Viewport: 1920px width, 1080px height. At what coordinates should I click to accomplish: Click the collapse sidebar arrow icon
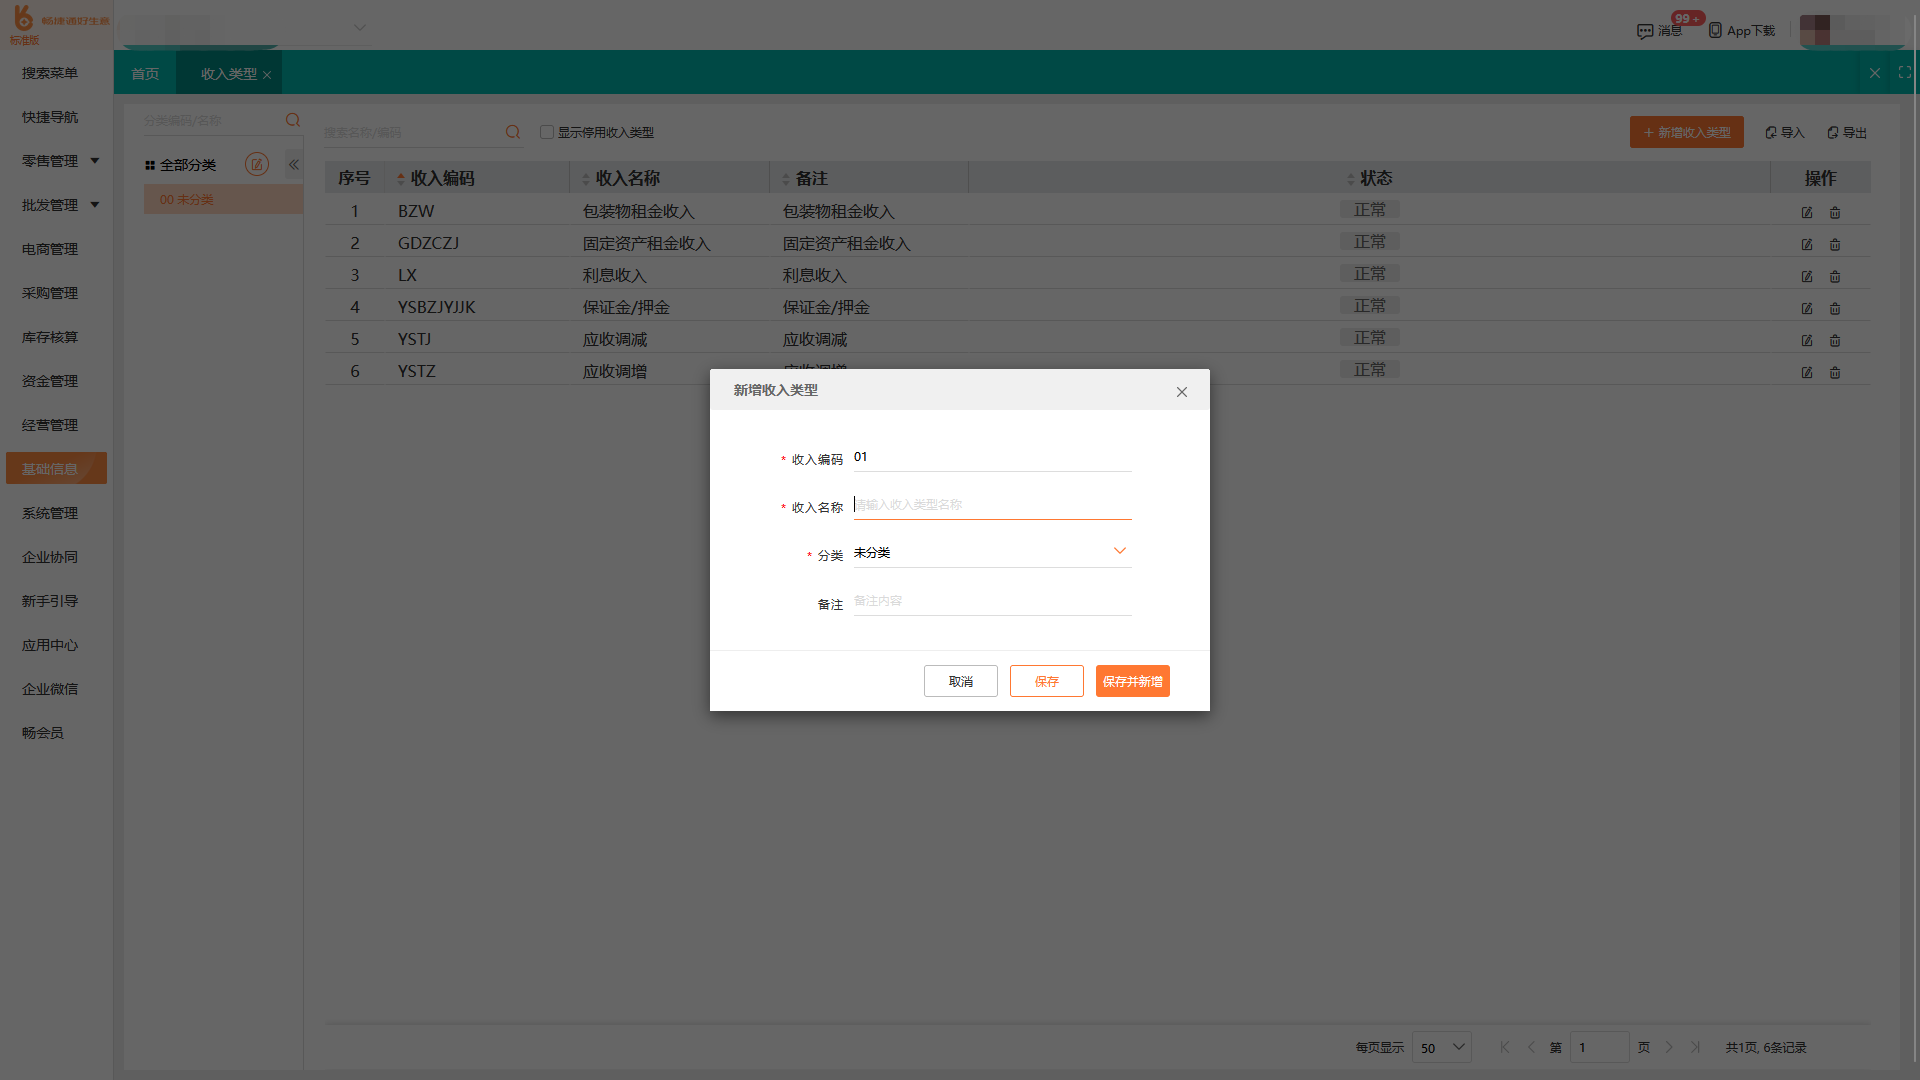(294, 165)
